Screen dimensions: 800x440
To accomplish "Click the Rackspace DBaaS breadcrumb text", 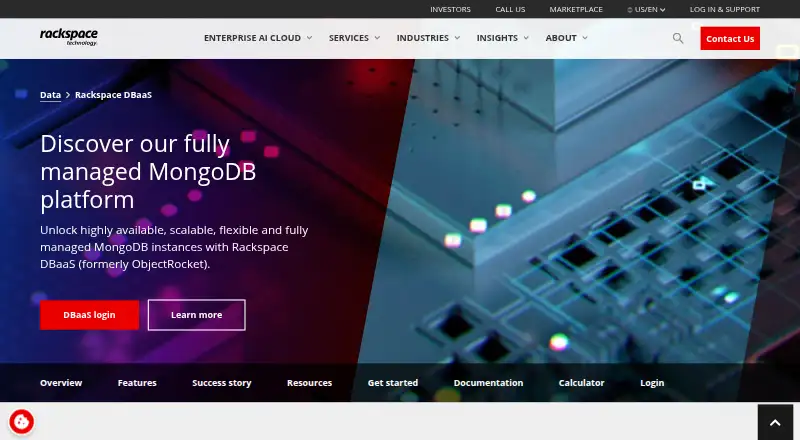I will coord(113,95).
